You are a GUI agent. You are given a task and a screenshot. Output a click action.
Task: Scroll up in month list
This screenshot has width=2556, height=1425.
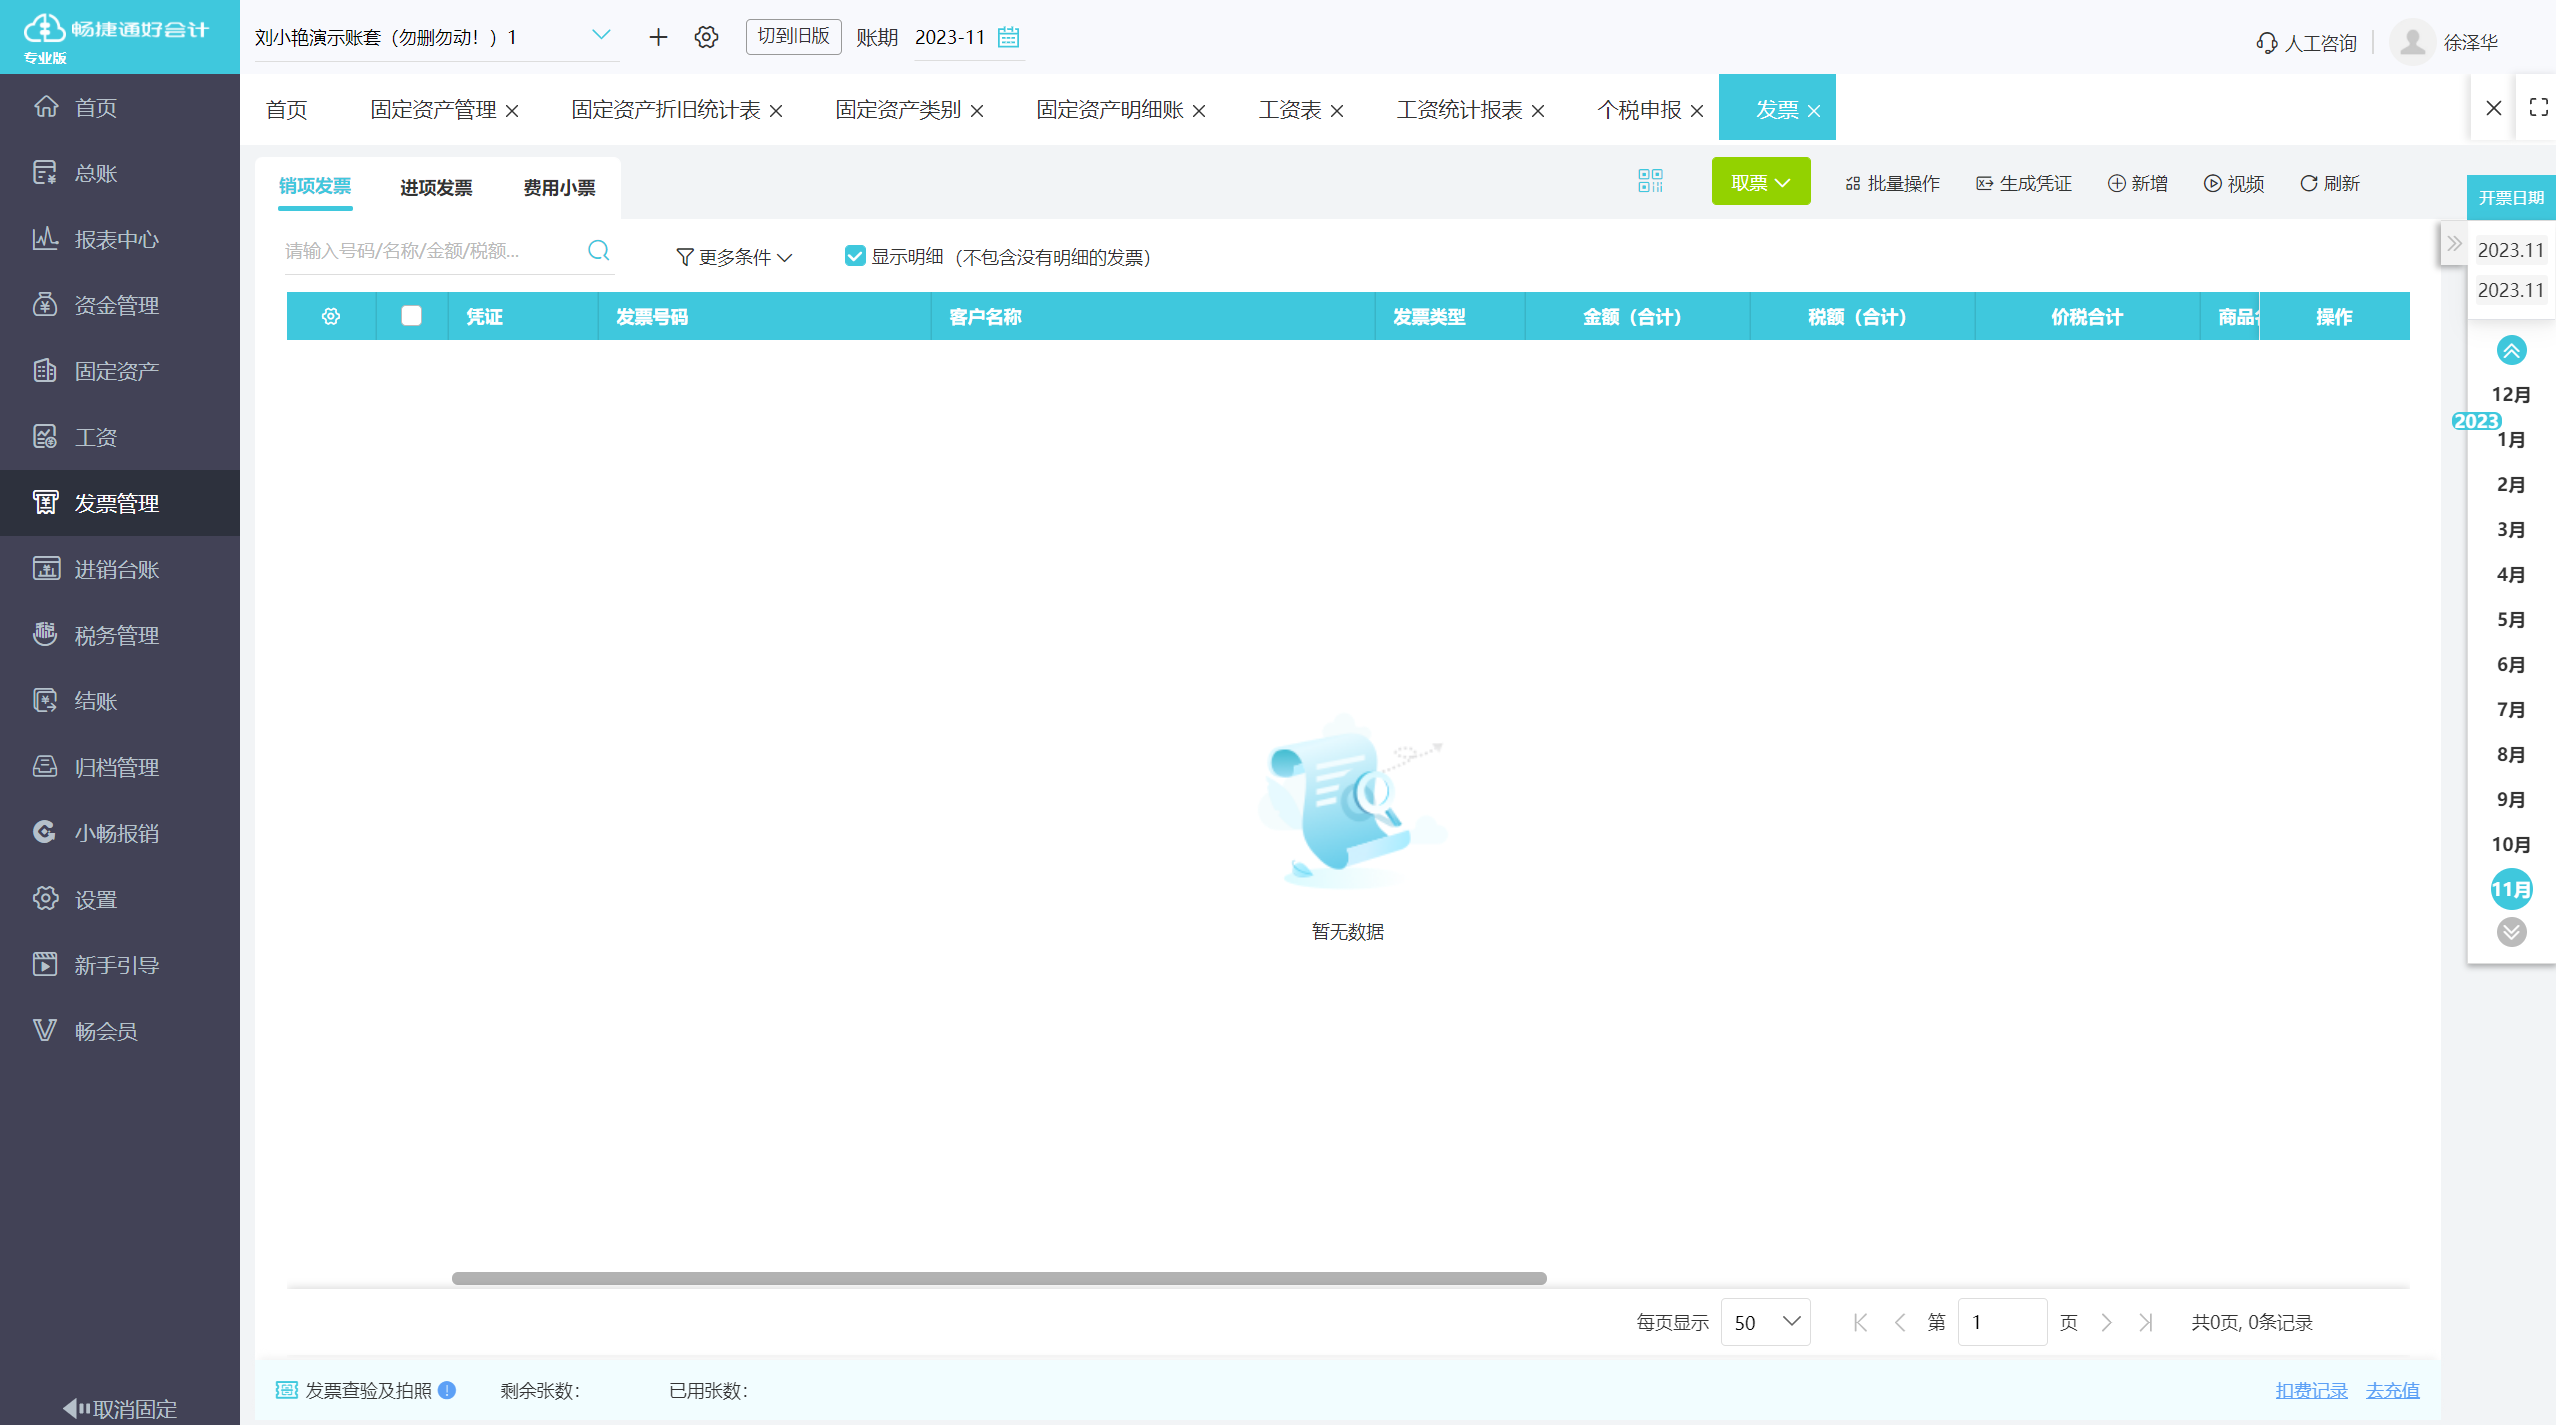click(2510, 349)
